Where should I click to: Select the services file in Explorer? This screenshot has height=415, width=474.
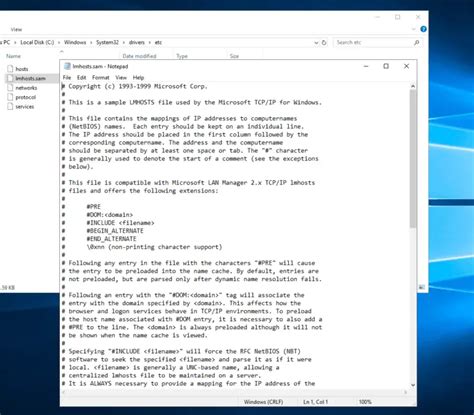25,107
